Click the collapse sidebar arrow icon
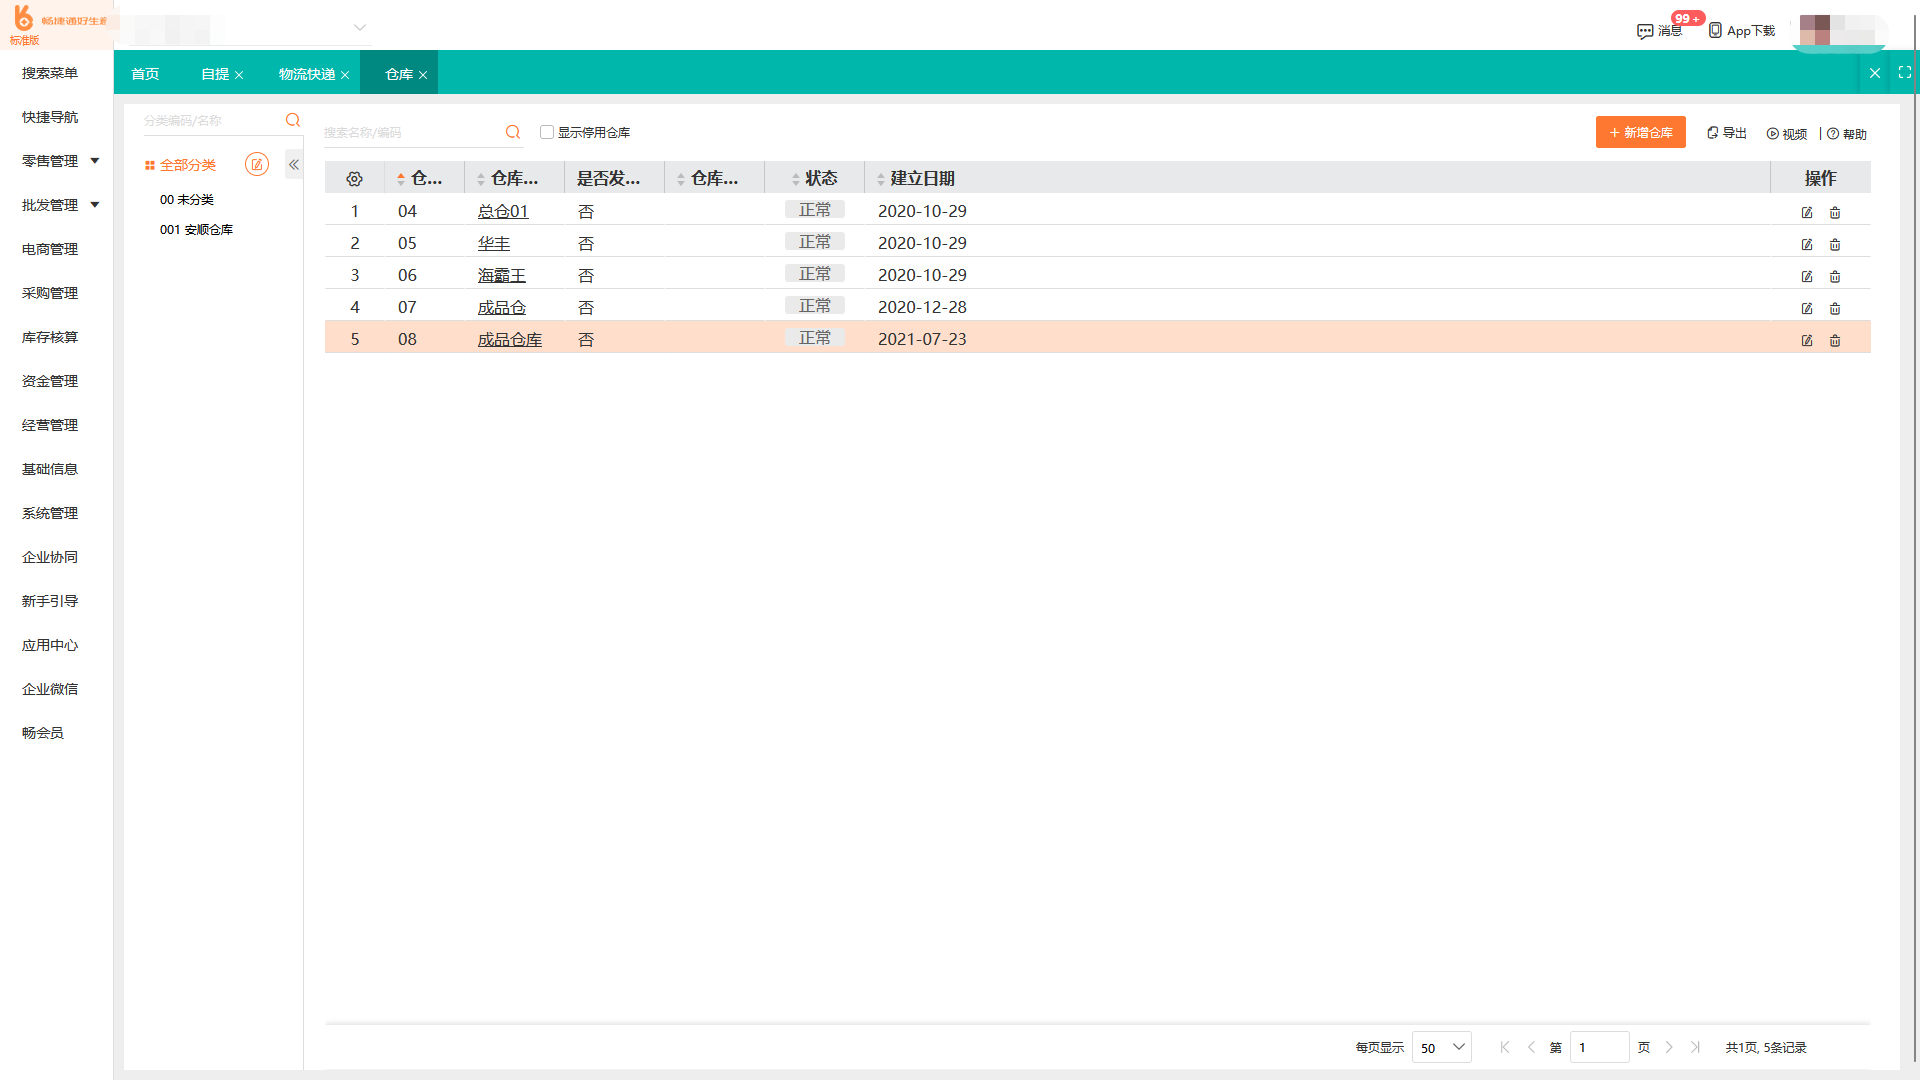Image resolution: width=1920 pixels, height=1080 pixels. pyautogui.click(x=293, y=164)
